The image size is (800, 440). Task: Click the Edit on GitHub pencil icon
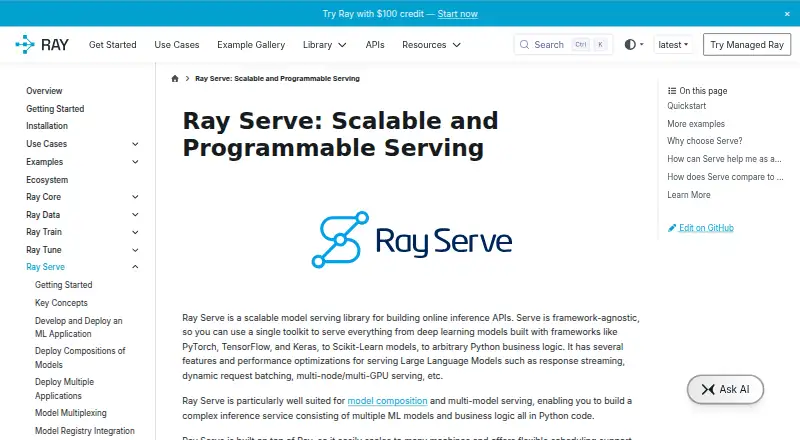672,228
